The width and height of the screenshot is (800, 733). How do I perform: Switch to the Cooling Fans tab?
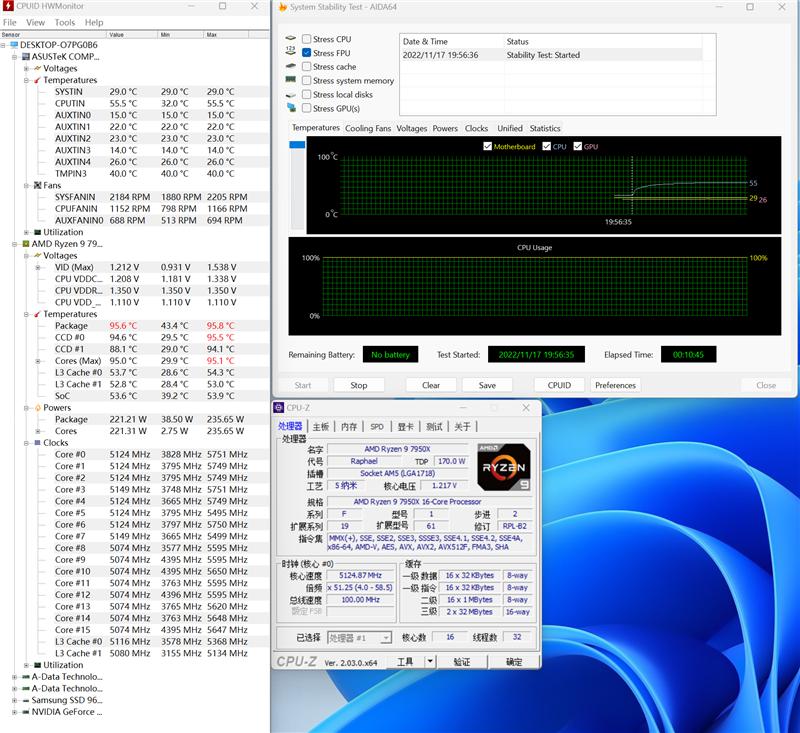[x=368, y=128]
